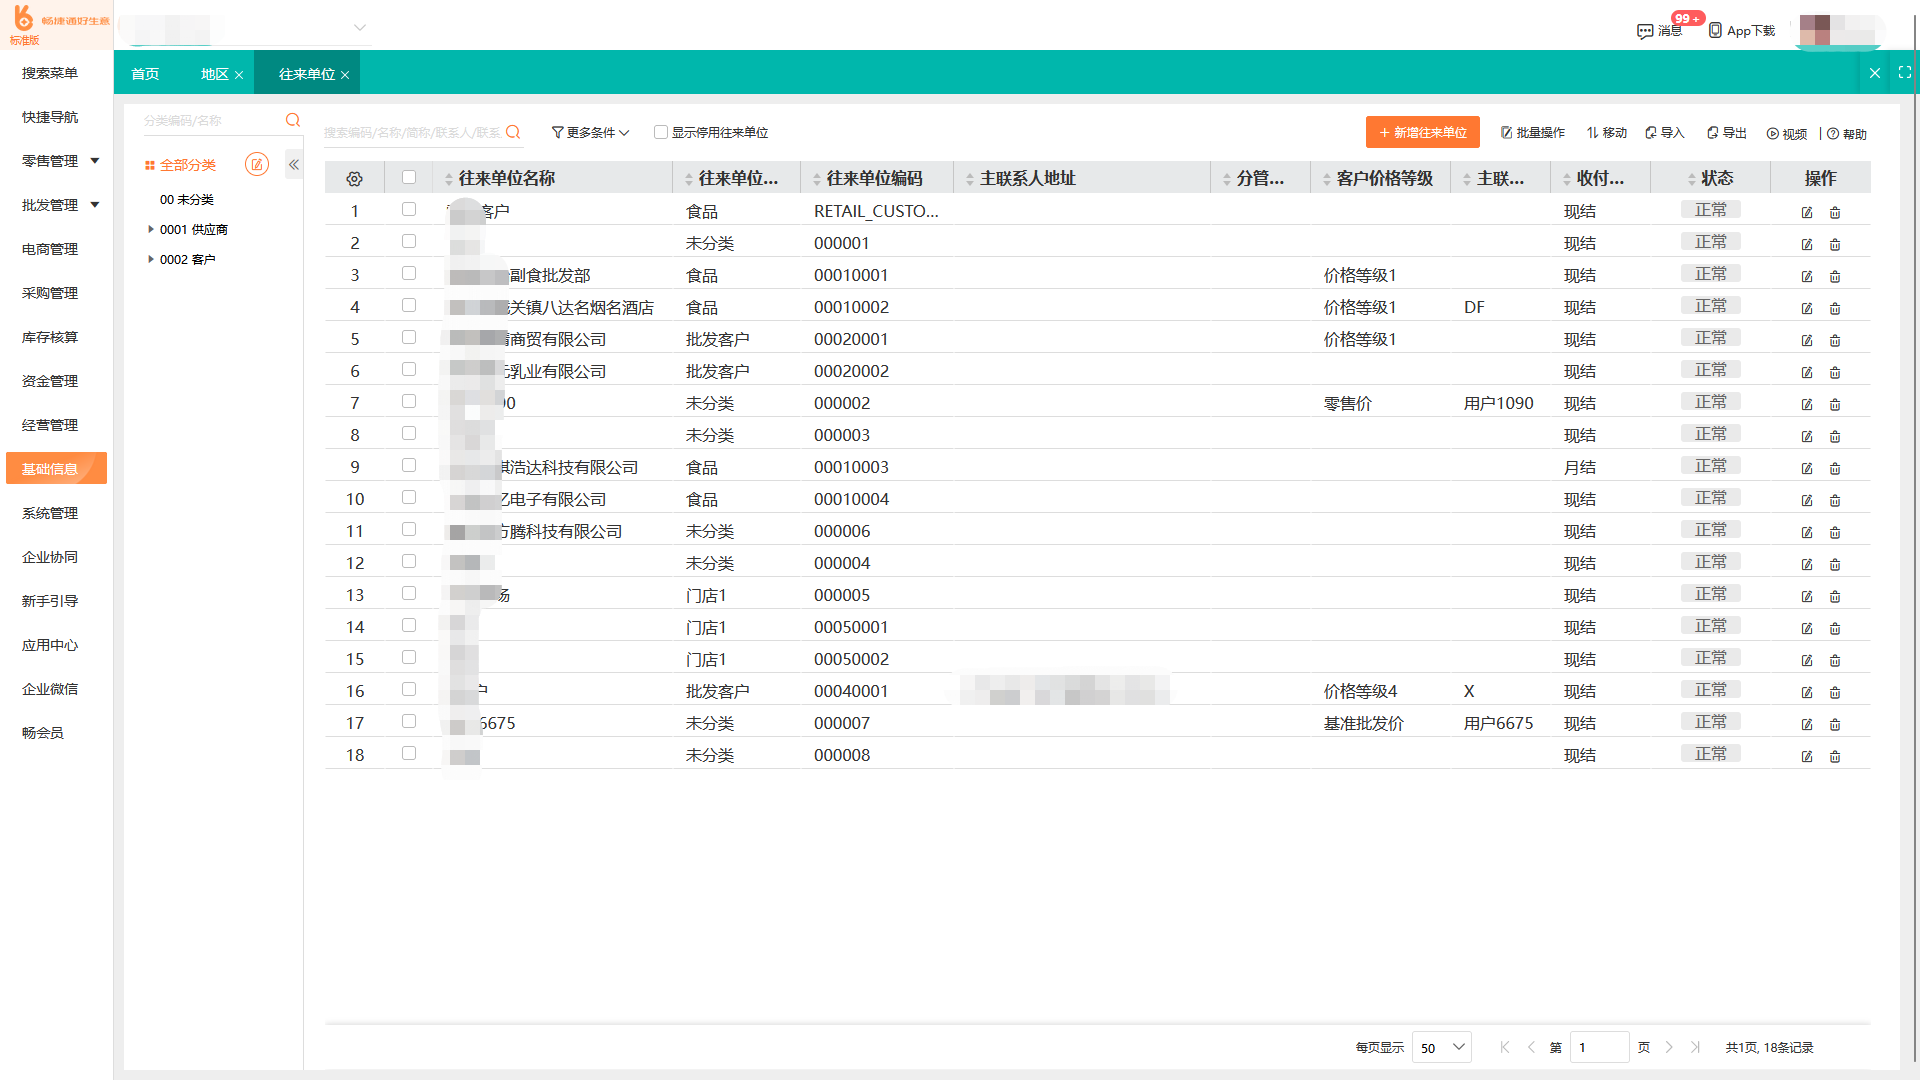Open 基础信息 menu item
The width and height of the screenshot is (1920, 1080).
pos(53,468)
